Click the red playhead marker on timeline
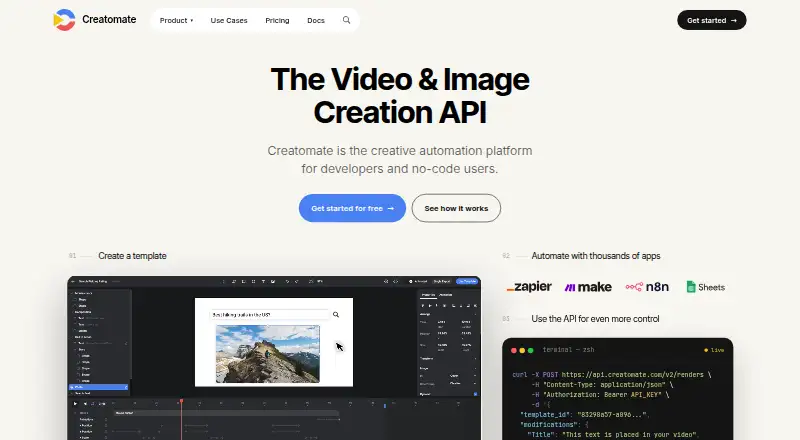This screenshot has height=440, width=800. pos(181,402)
